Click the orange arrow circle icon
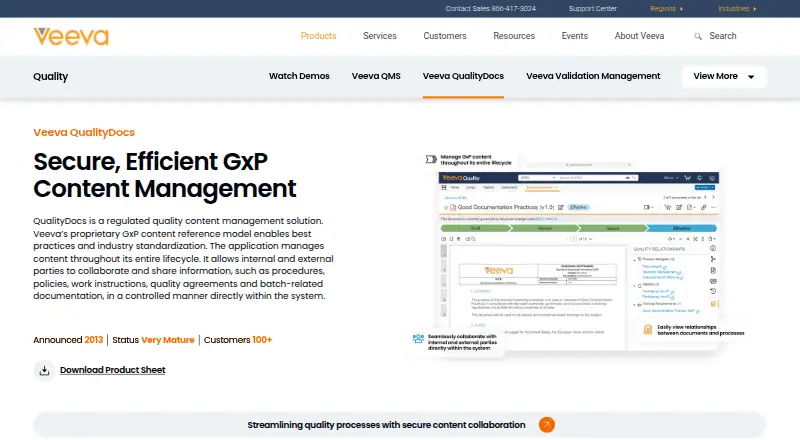The height and width of the screenshot is (440, 800). pos(546,425)
